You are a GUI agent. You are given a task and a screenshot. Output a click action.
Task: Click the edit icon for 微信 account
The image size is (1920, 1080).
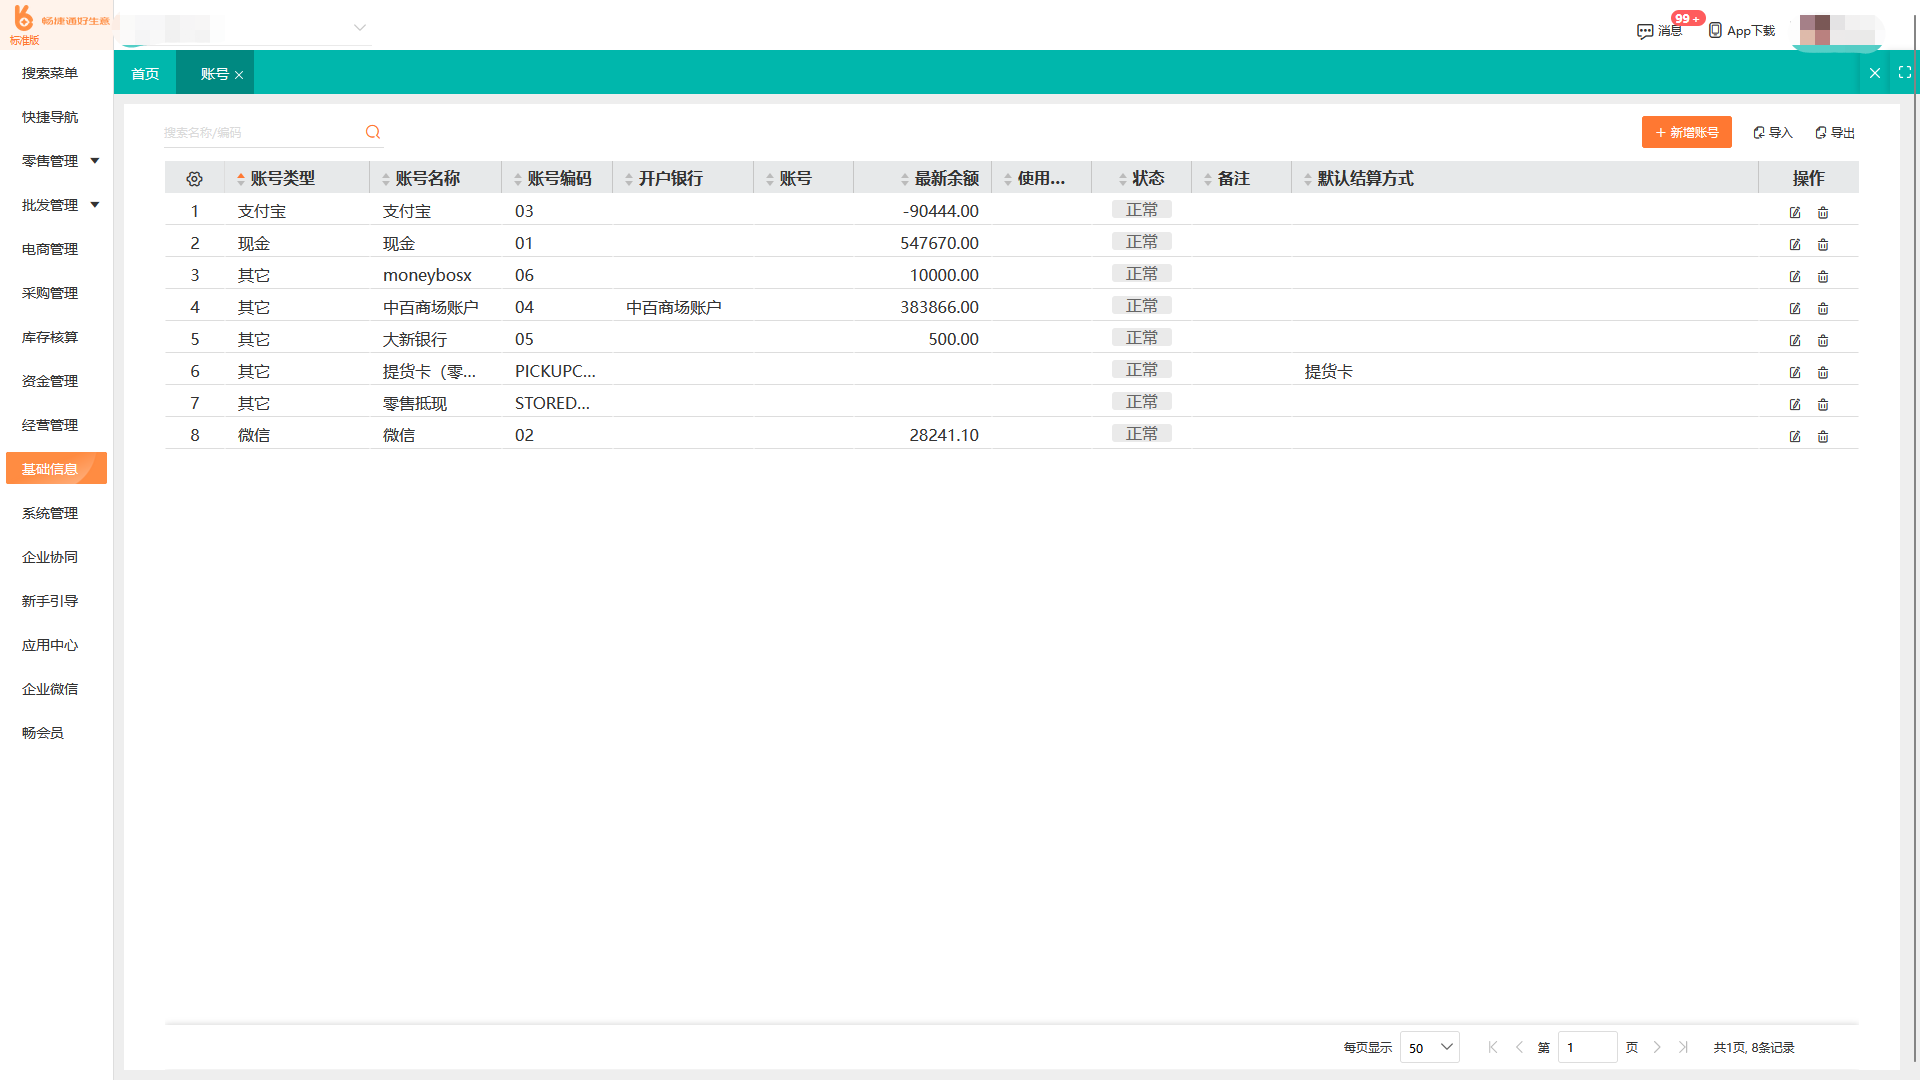pyautogui.click(x=1795, y=435)
